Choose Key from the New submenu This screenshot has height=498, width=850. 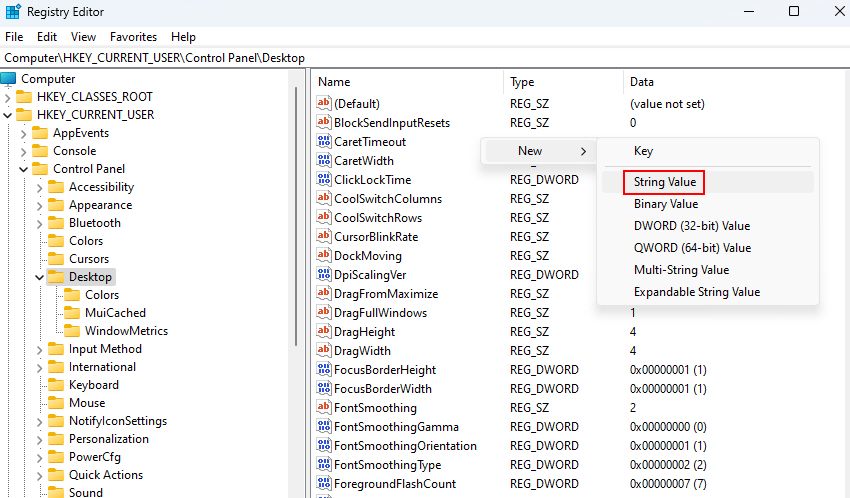point(707,151)
